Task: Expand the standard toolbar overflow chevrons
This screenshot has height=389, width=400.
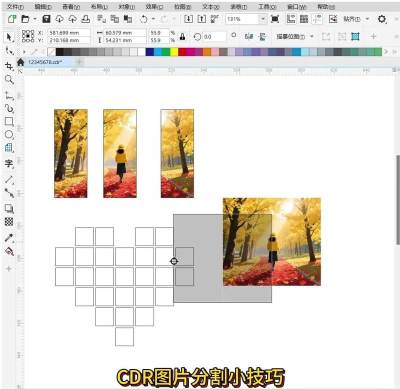Action: coord(396,19)
